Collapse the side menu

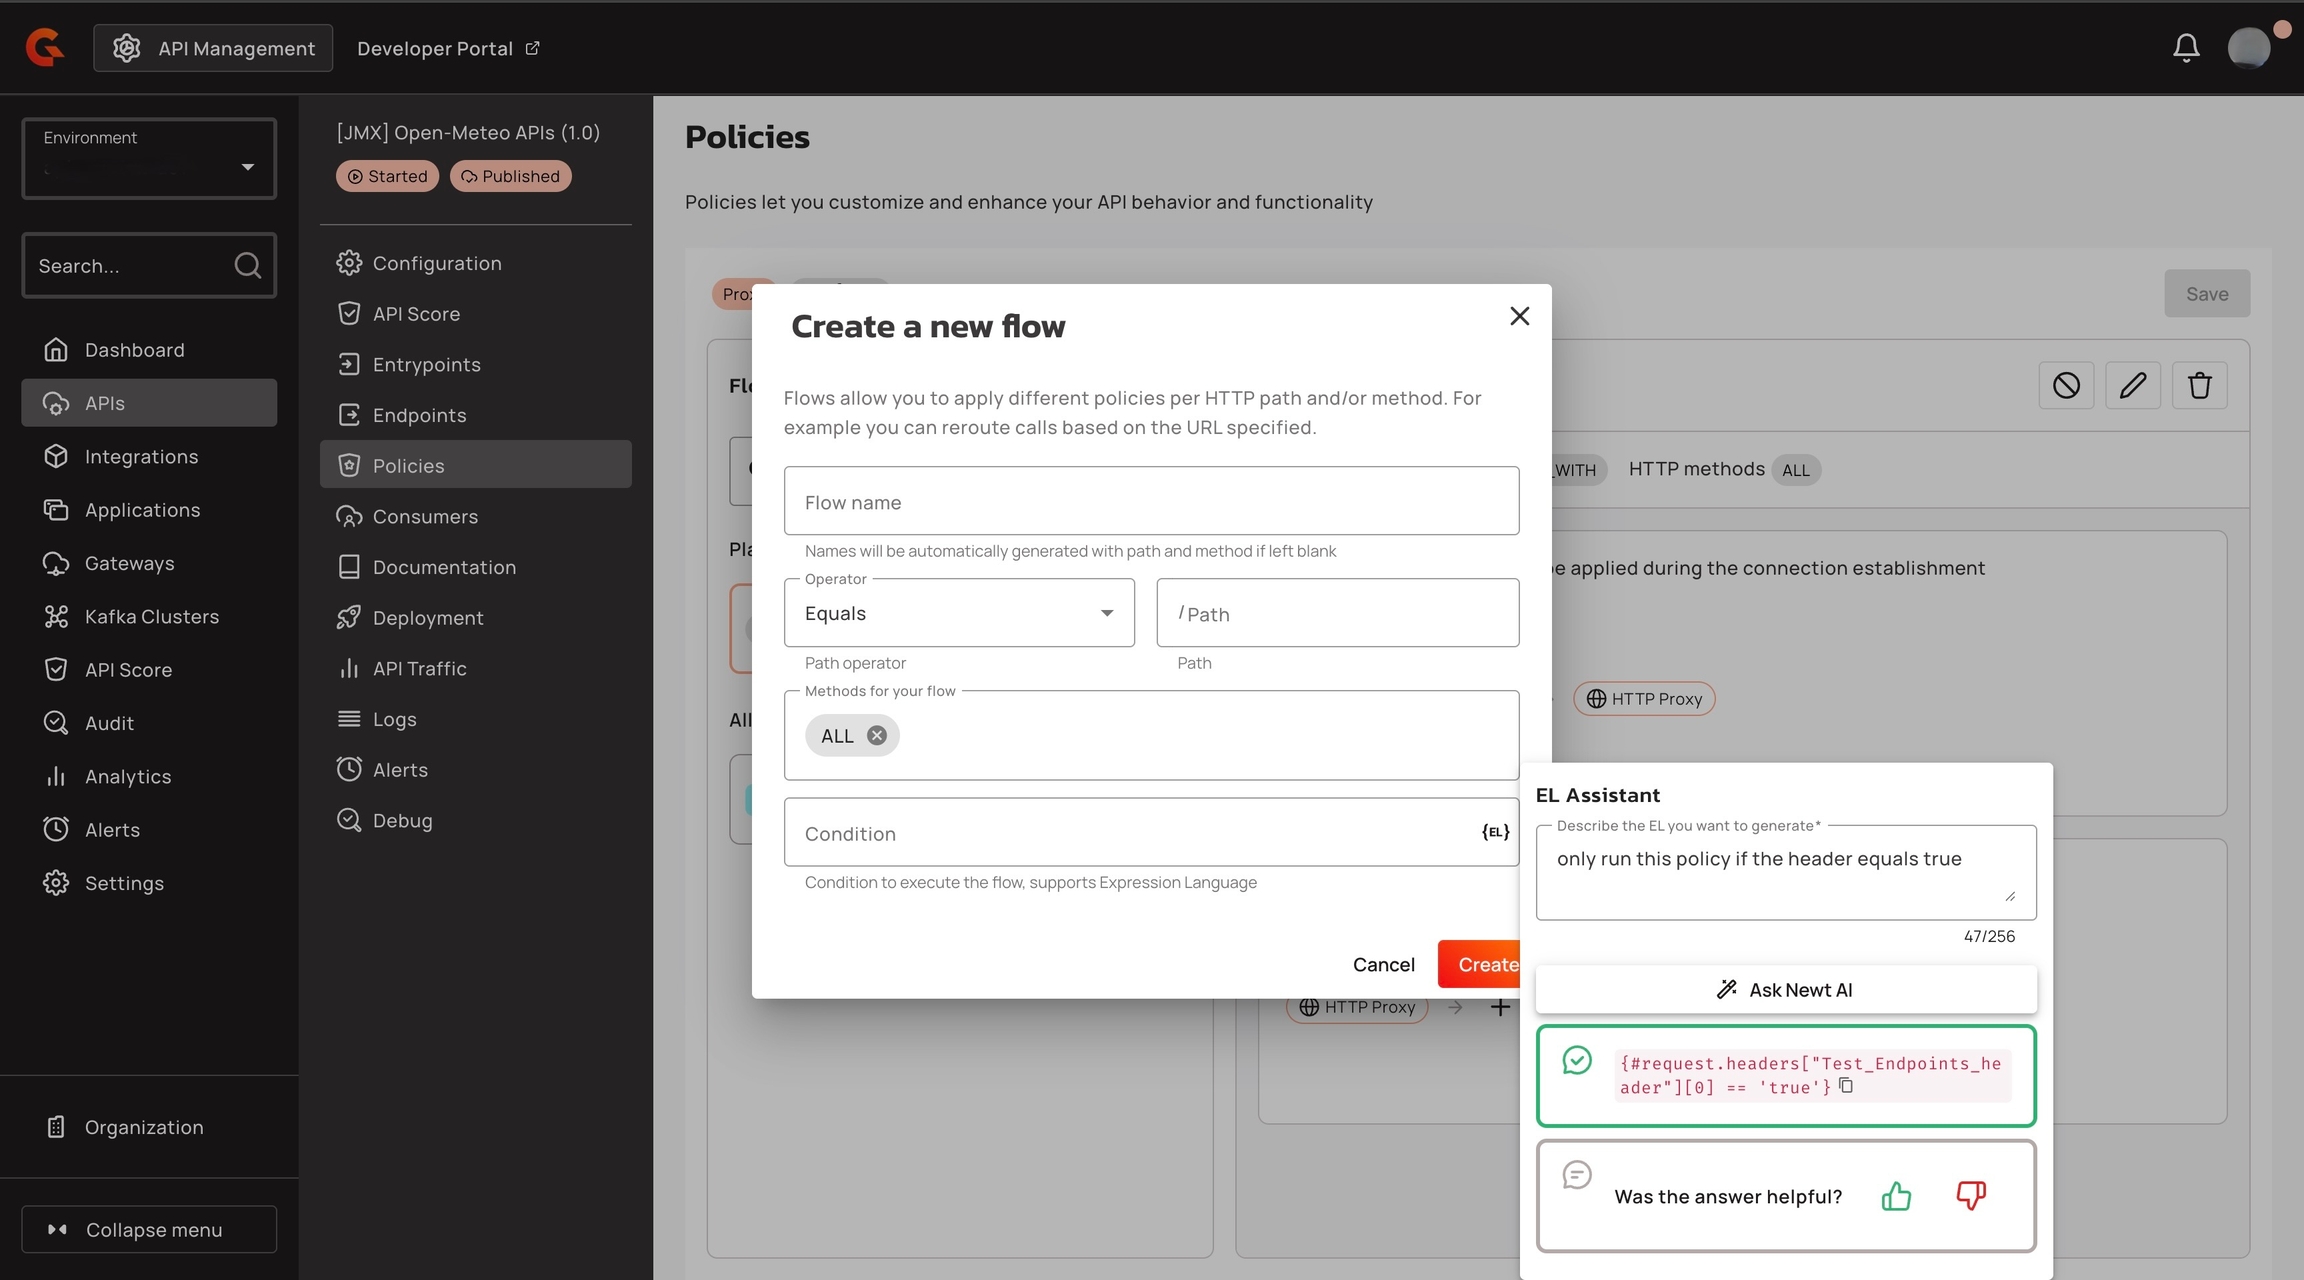pos(149,1230)
